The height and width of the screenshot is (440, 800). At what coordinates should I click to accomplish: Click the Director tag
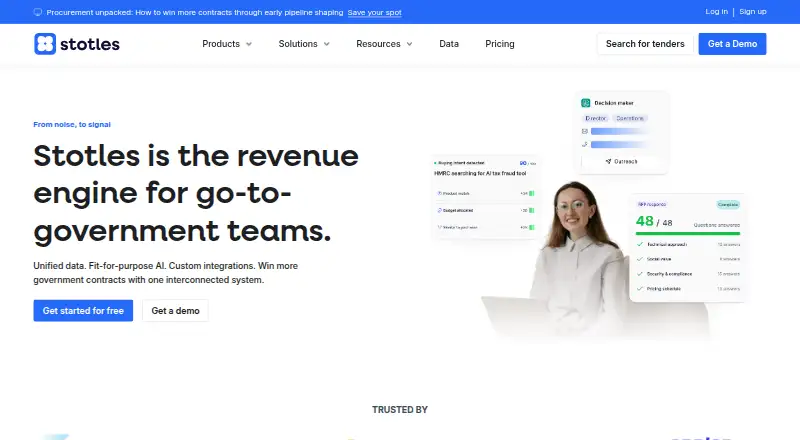click(x=595, y=118)
